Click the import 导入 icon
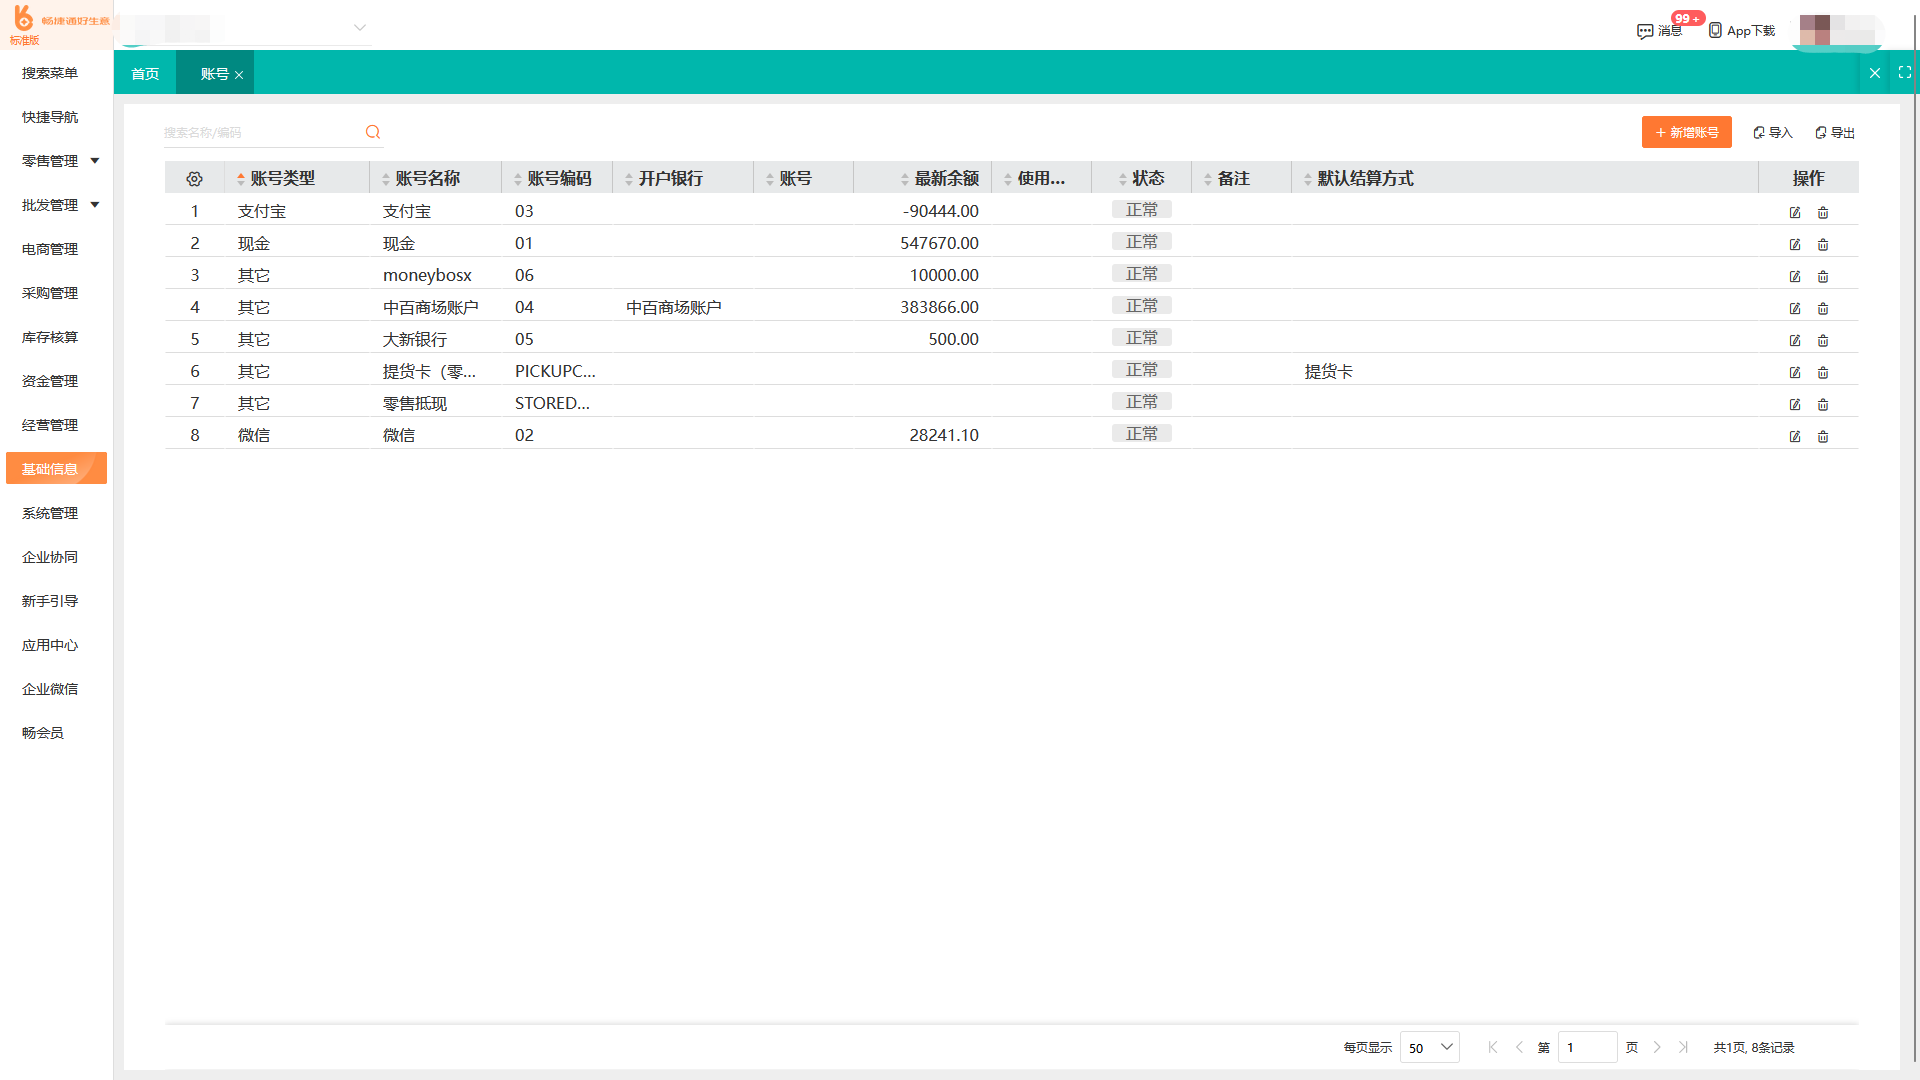The image size is (1920, 1080). coord(1774,132)
